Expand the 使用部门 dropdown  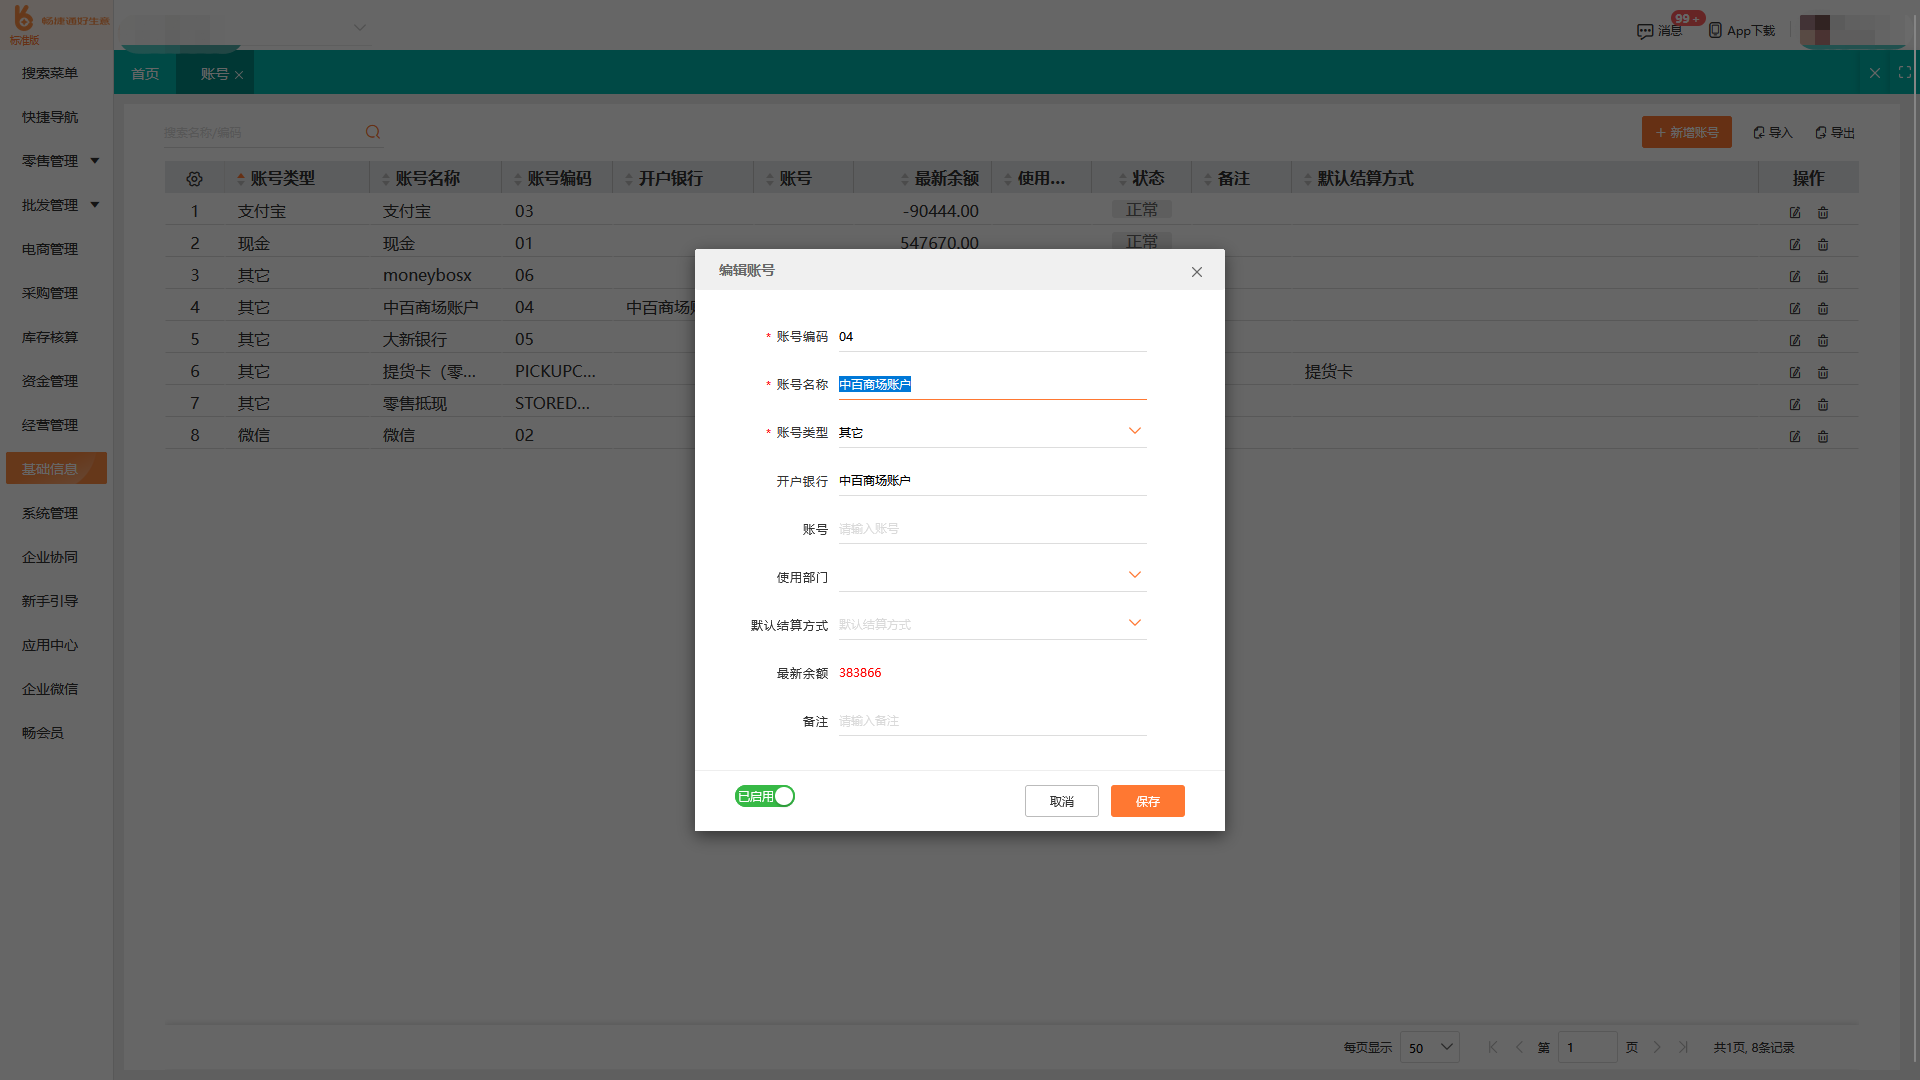coord(1137,576)
